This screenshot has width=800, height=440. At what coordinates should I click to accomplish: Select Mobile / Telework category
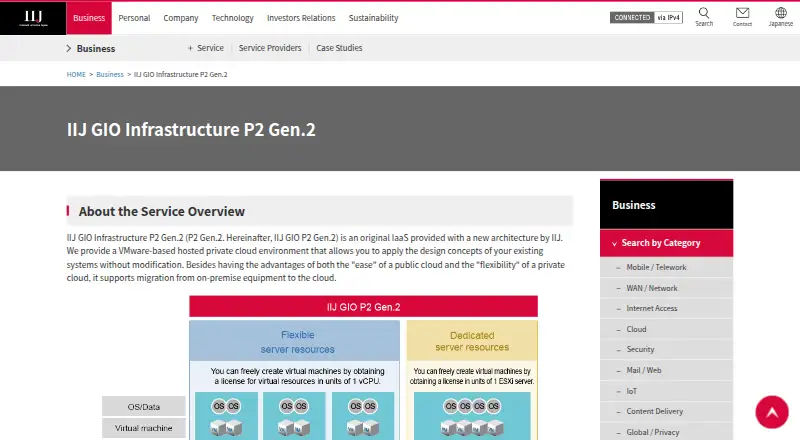(x=666, y=267)
